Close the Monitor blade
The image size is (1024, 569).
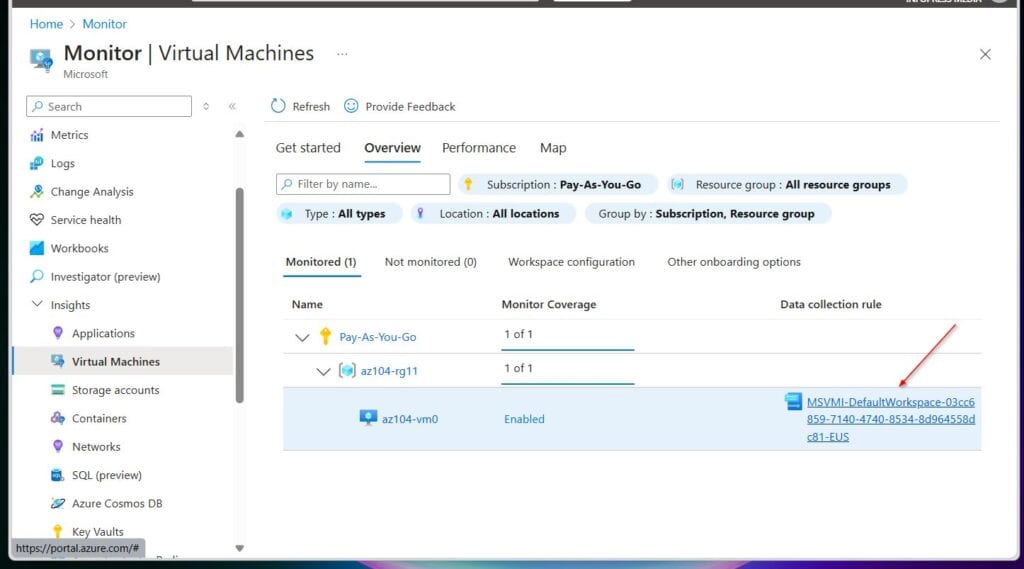click(x=985, y=54)
